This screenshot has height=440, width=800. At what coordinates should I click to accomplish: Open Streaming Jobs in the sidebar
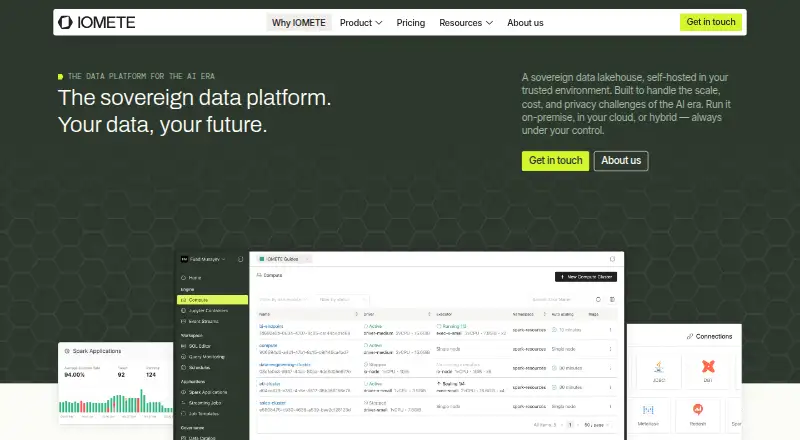(201, 403)
